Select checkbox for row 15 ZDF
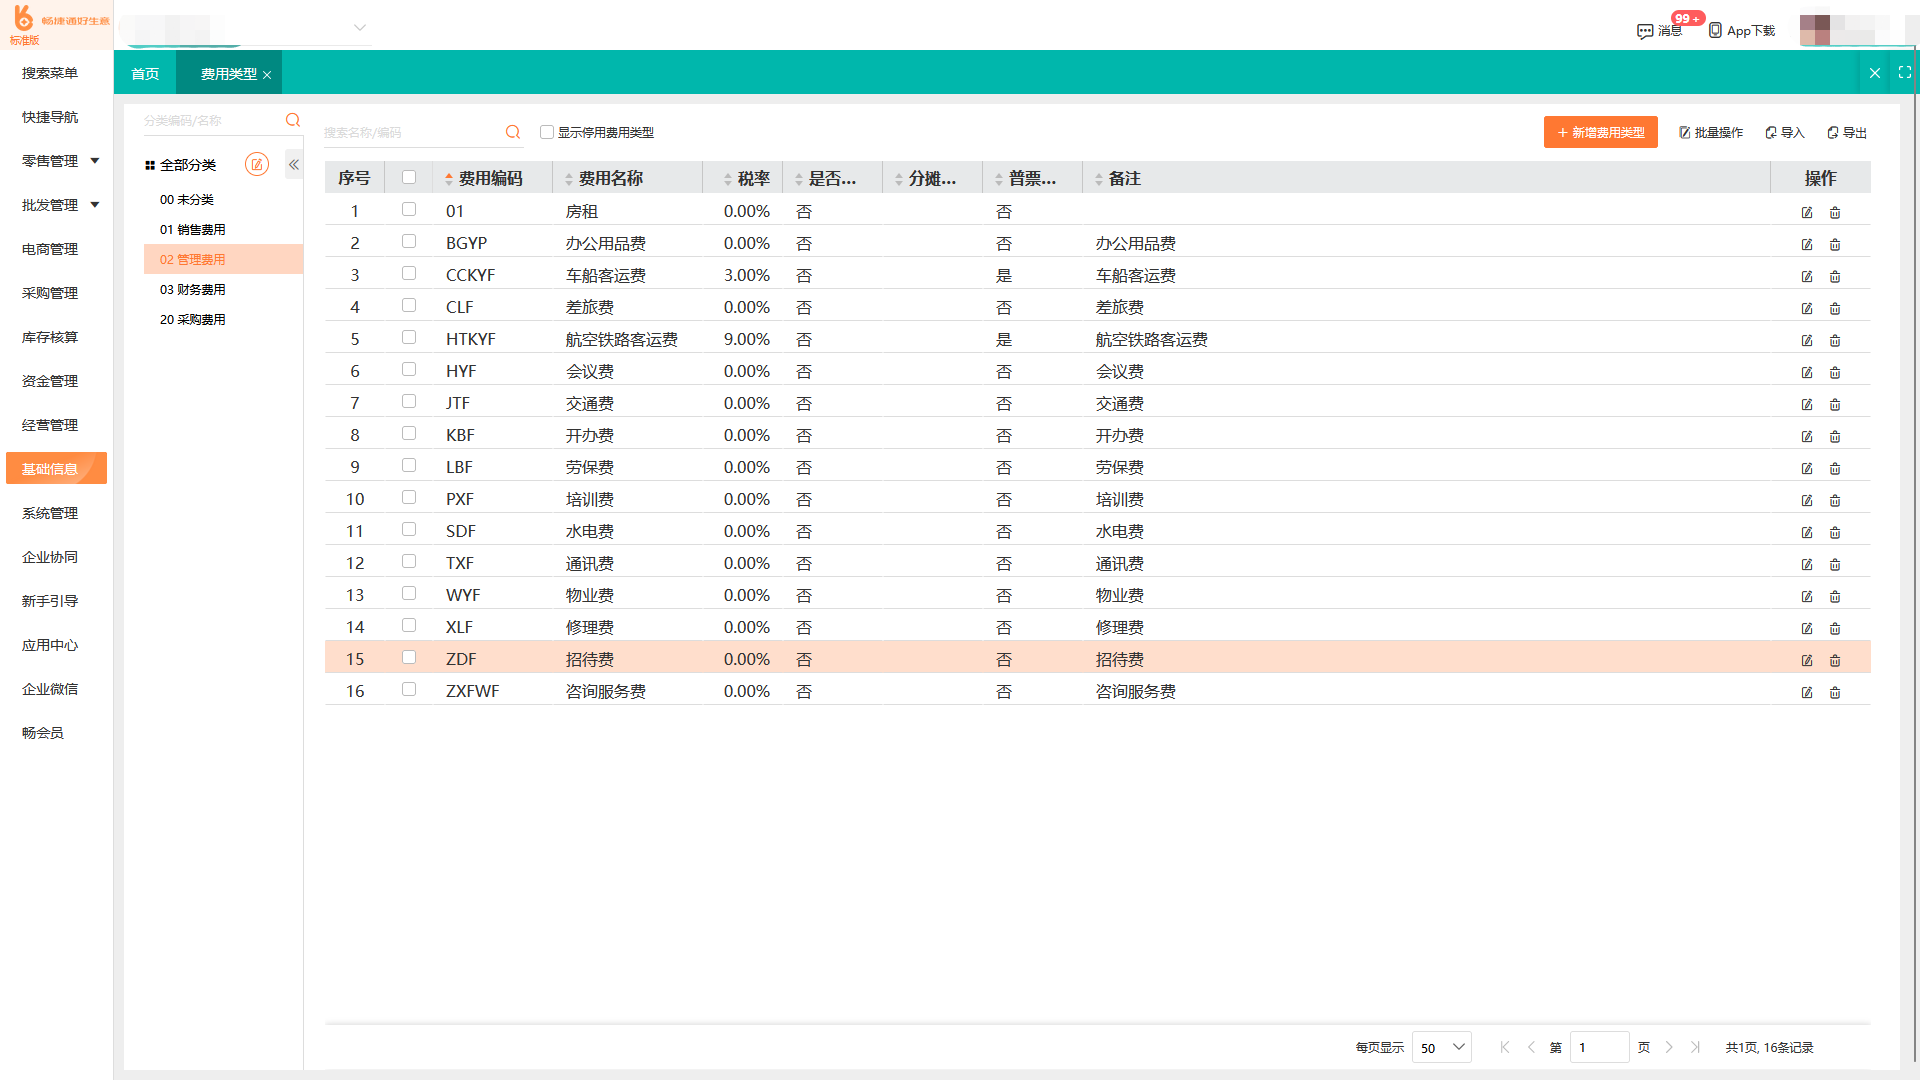Image resolution: width=1920 pixels, height=1080 pixels. click(x=410, y=657)
